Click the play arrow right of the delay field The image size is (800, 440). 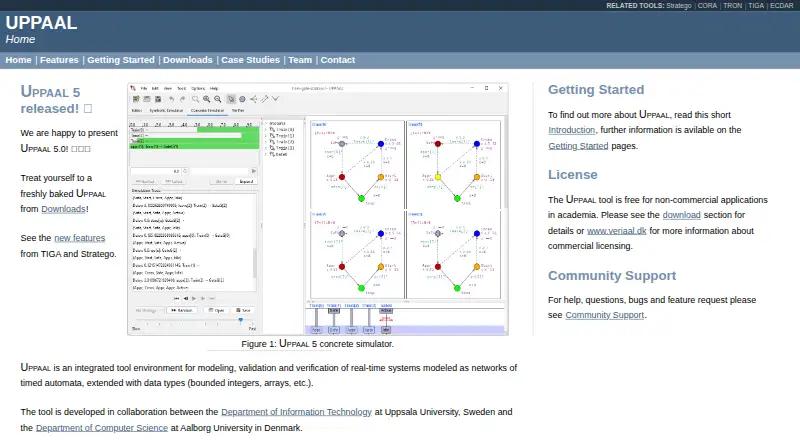point(254,171)
